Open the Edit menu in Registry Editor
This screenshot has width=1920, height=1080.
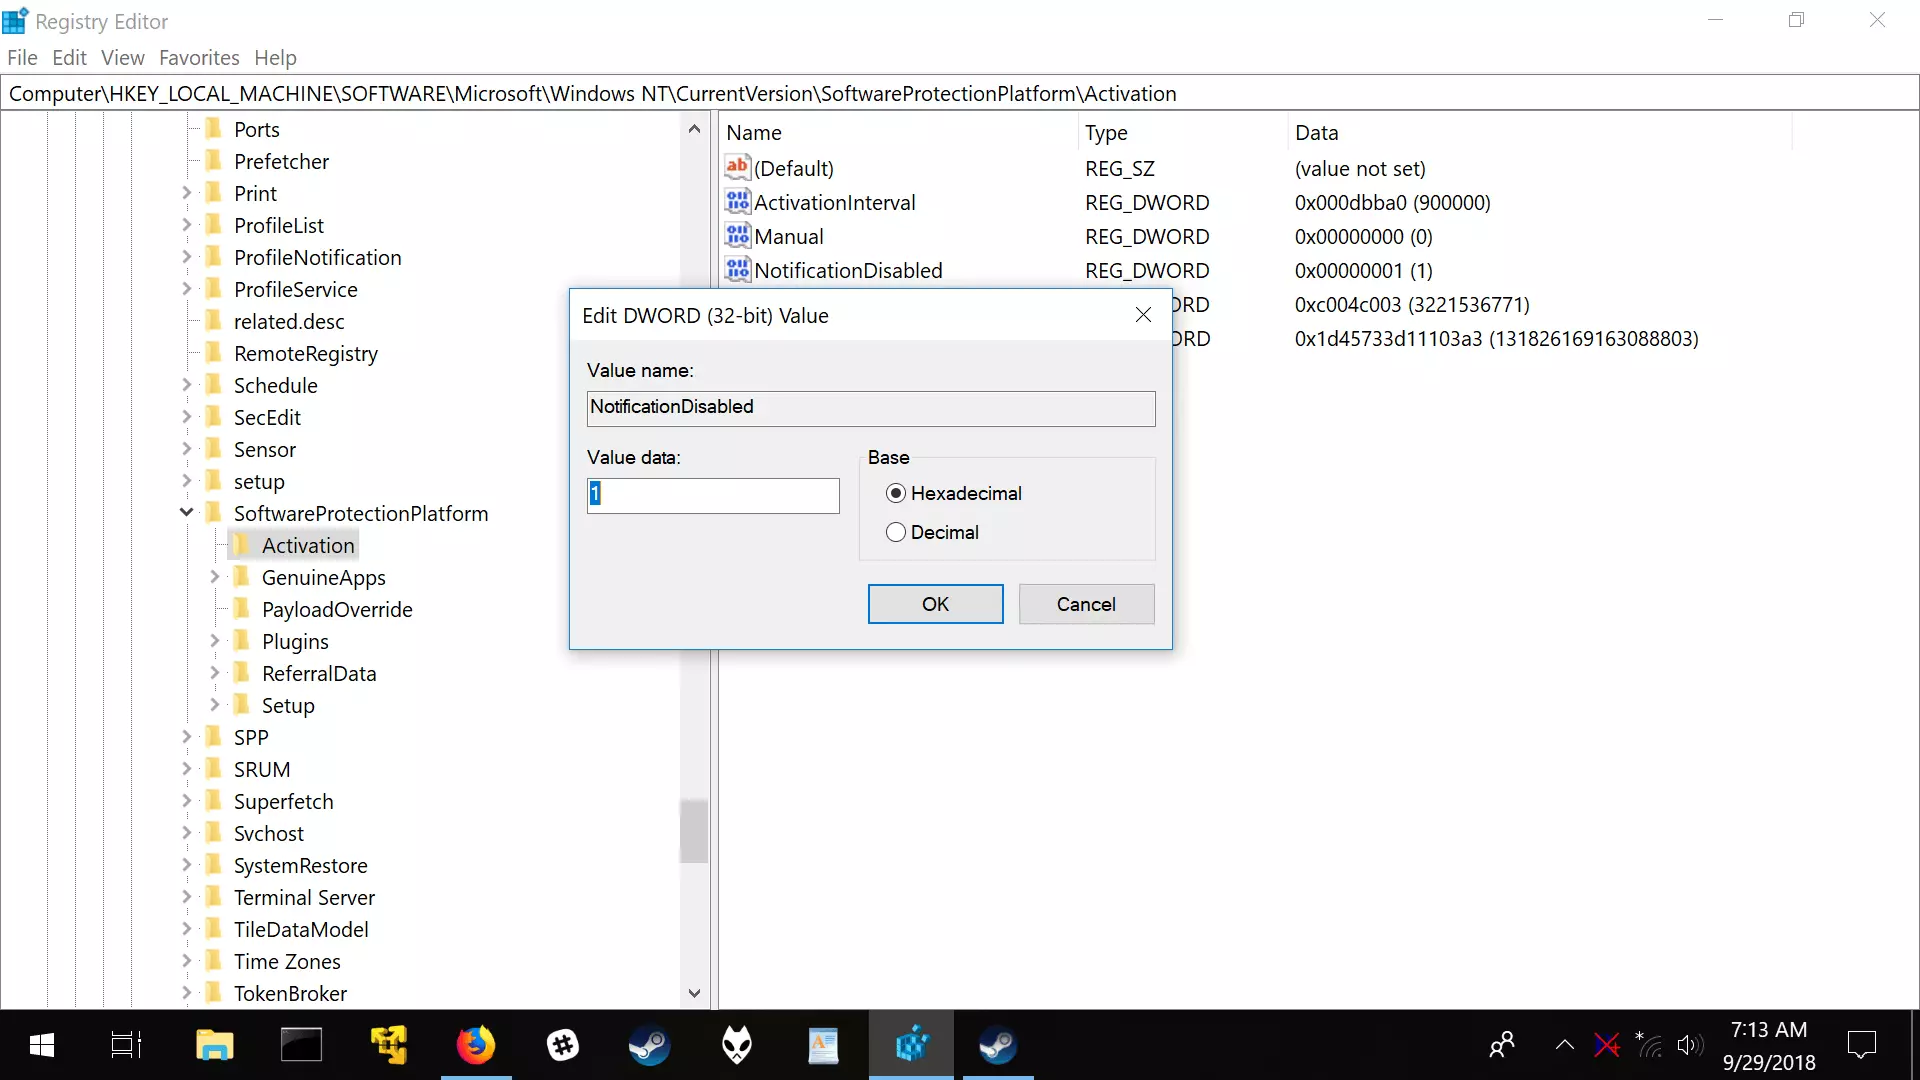(67, 57)
